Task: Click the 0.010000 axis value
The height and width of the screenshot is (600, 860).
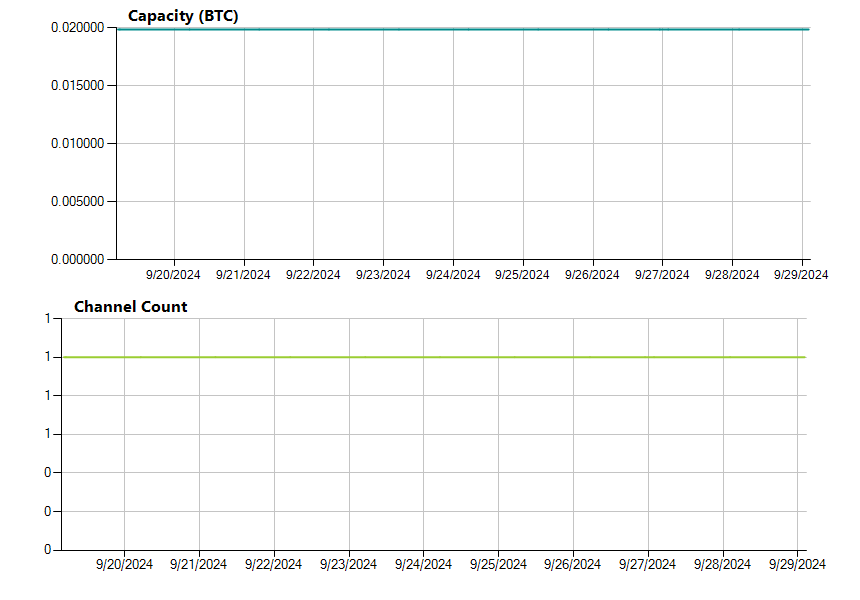Action: coord(80,141)
